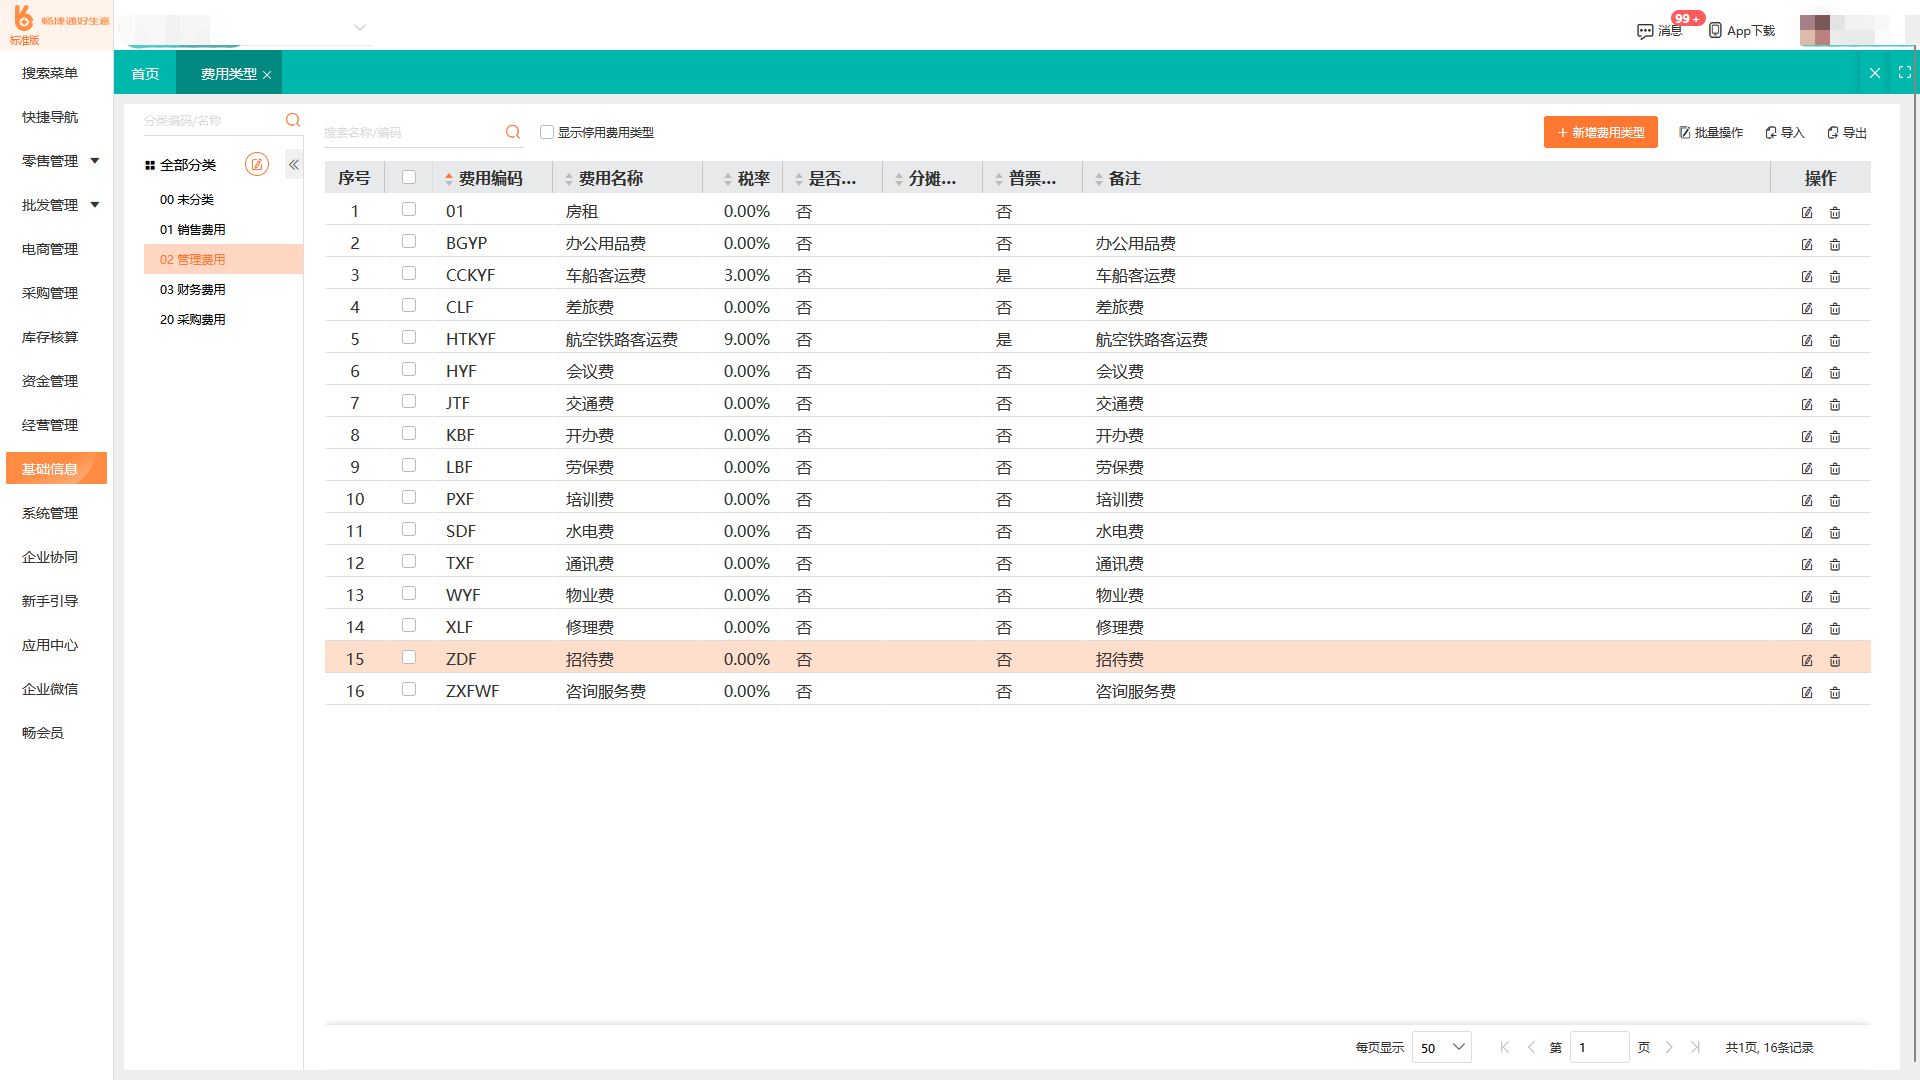Check the select-all checkbox in header

tap(409, 177)
